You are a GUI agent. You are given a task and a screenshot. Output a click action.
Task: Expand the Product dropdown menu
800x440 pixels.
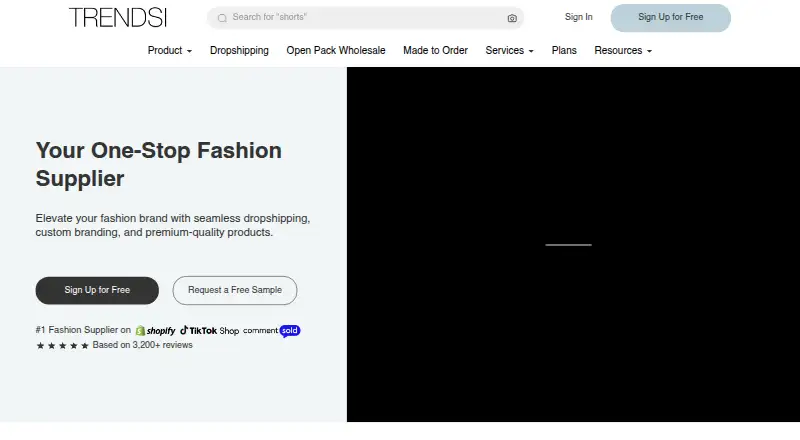[170, 51]
